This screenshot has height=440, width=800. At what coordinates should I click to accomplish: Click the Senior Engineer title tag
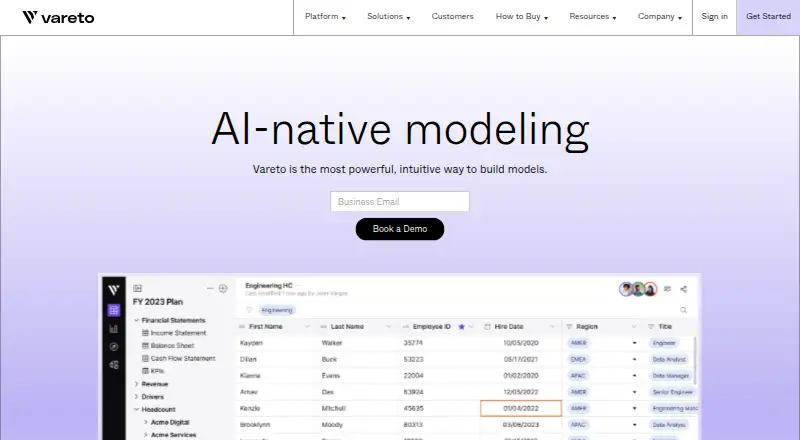(672, 392)
